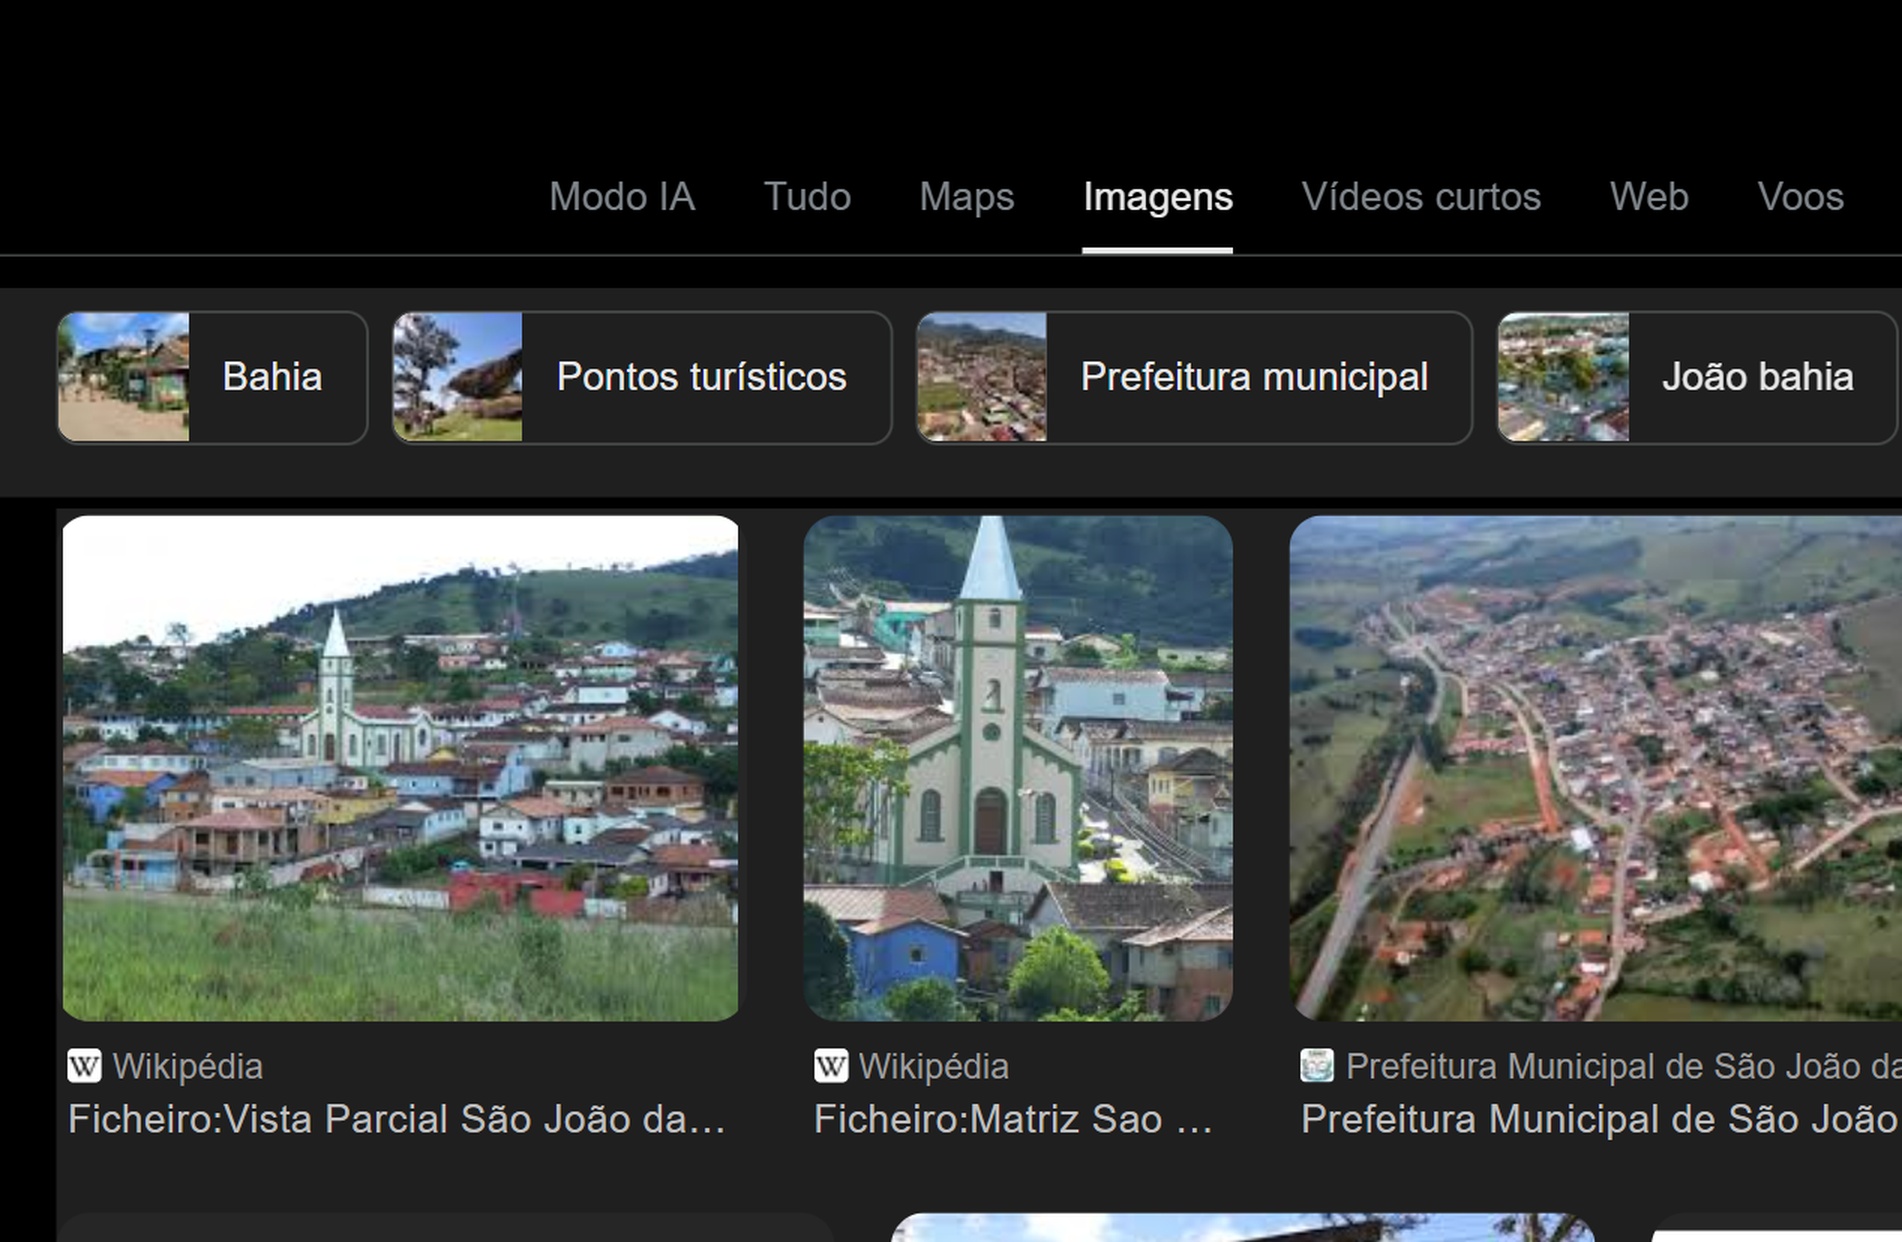
Task: Open the Voos tab
Action: [1800, 197]
